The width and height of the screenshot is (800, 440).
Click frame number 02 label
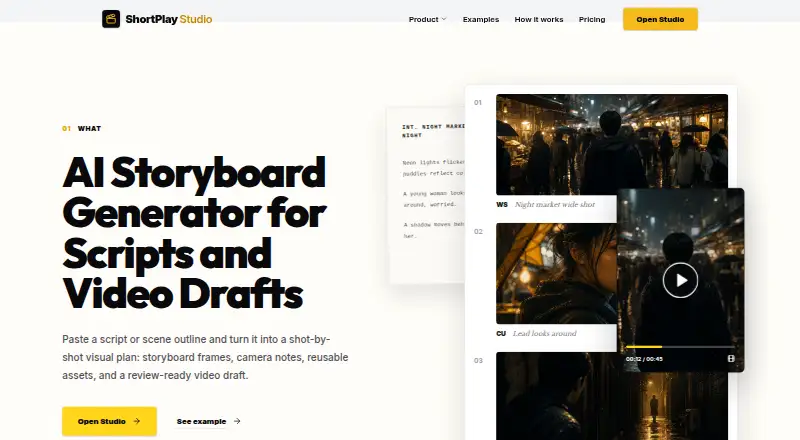coord(478,231)
